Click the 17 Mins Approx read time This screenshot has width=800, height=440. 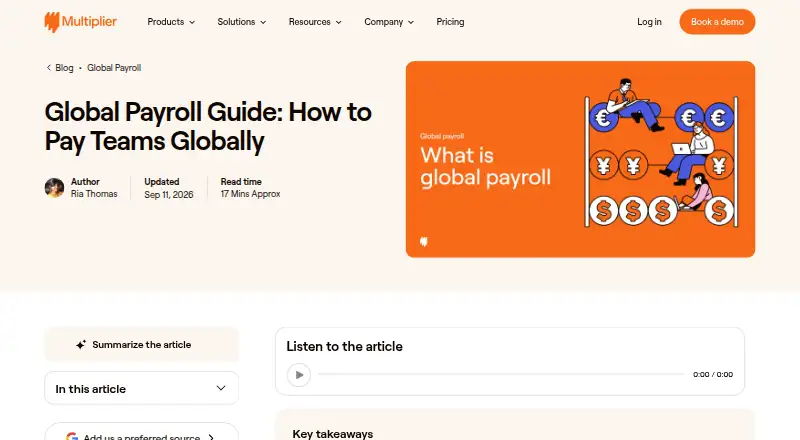click(251, 194)
